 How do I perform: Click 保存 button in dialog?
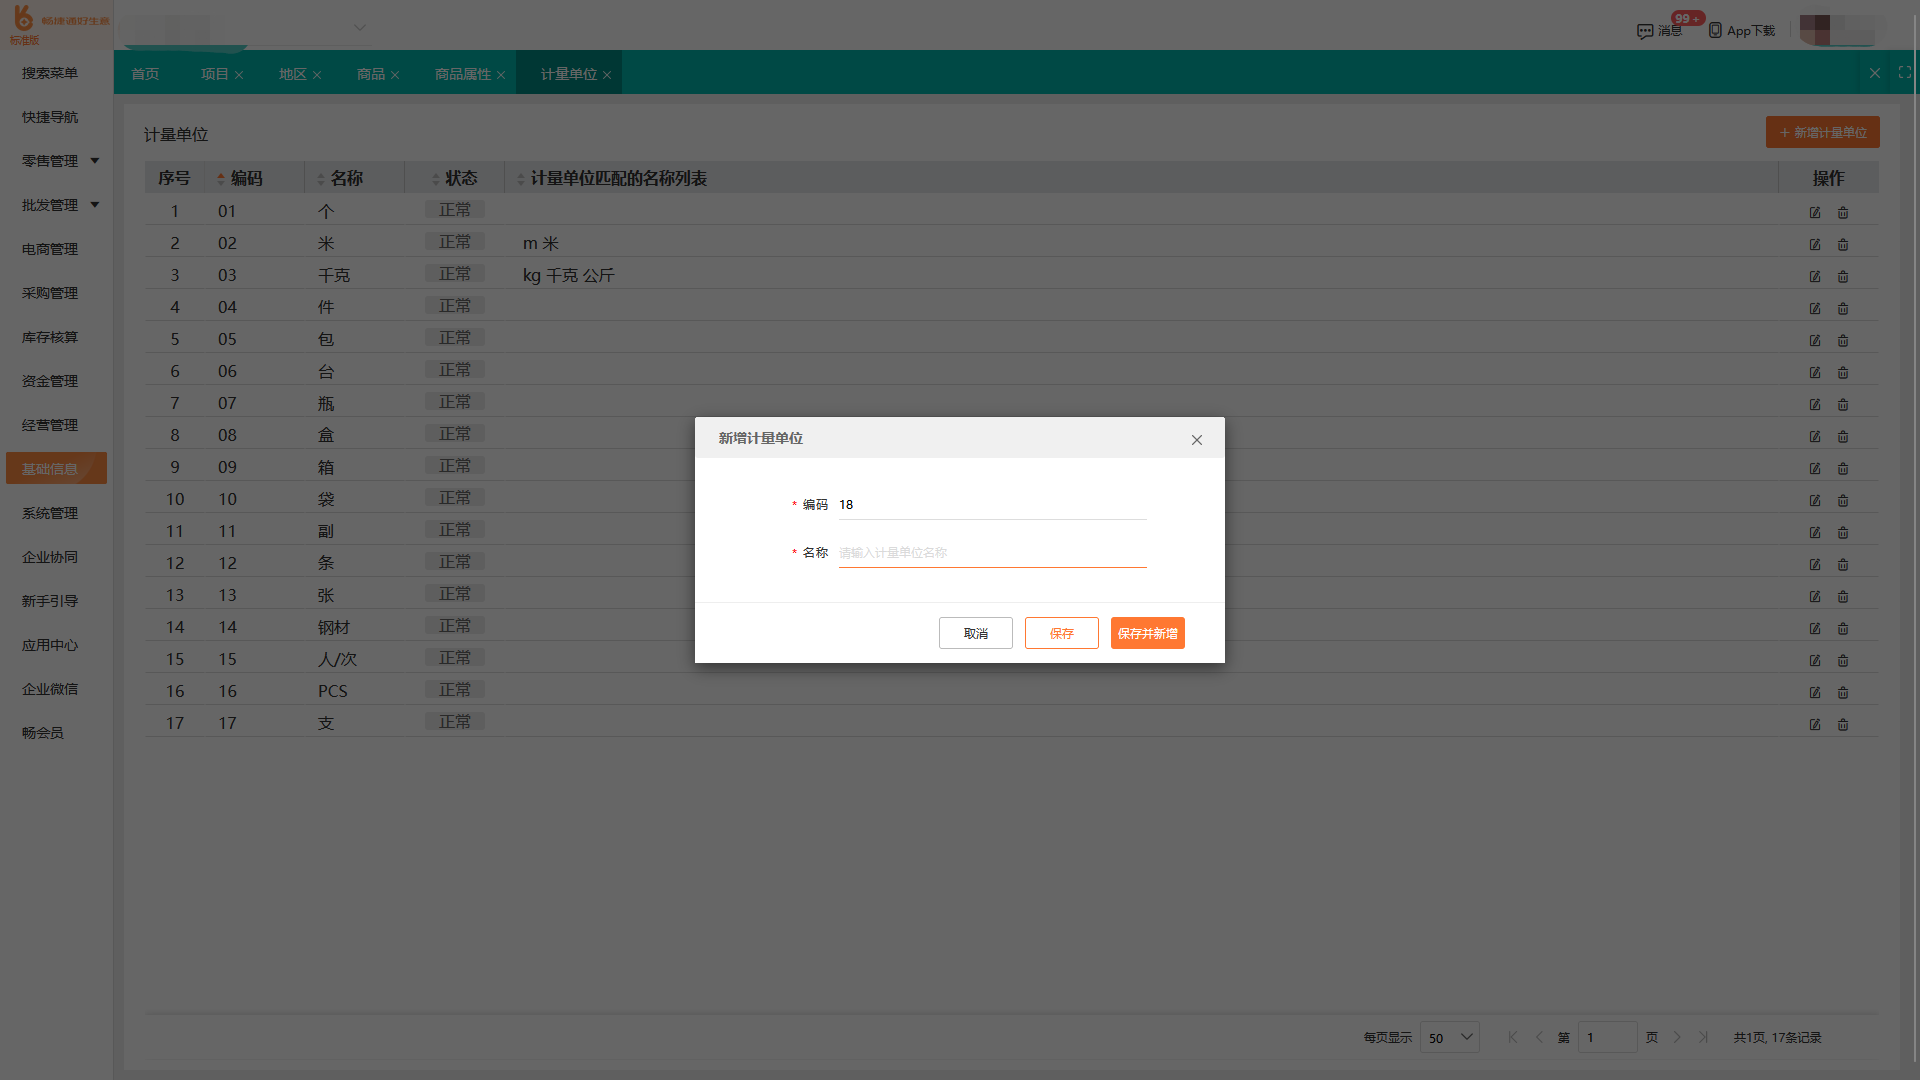1062,632
